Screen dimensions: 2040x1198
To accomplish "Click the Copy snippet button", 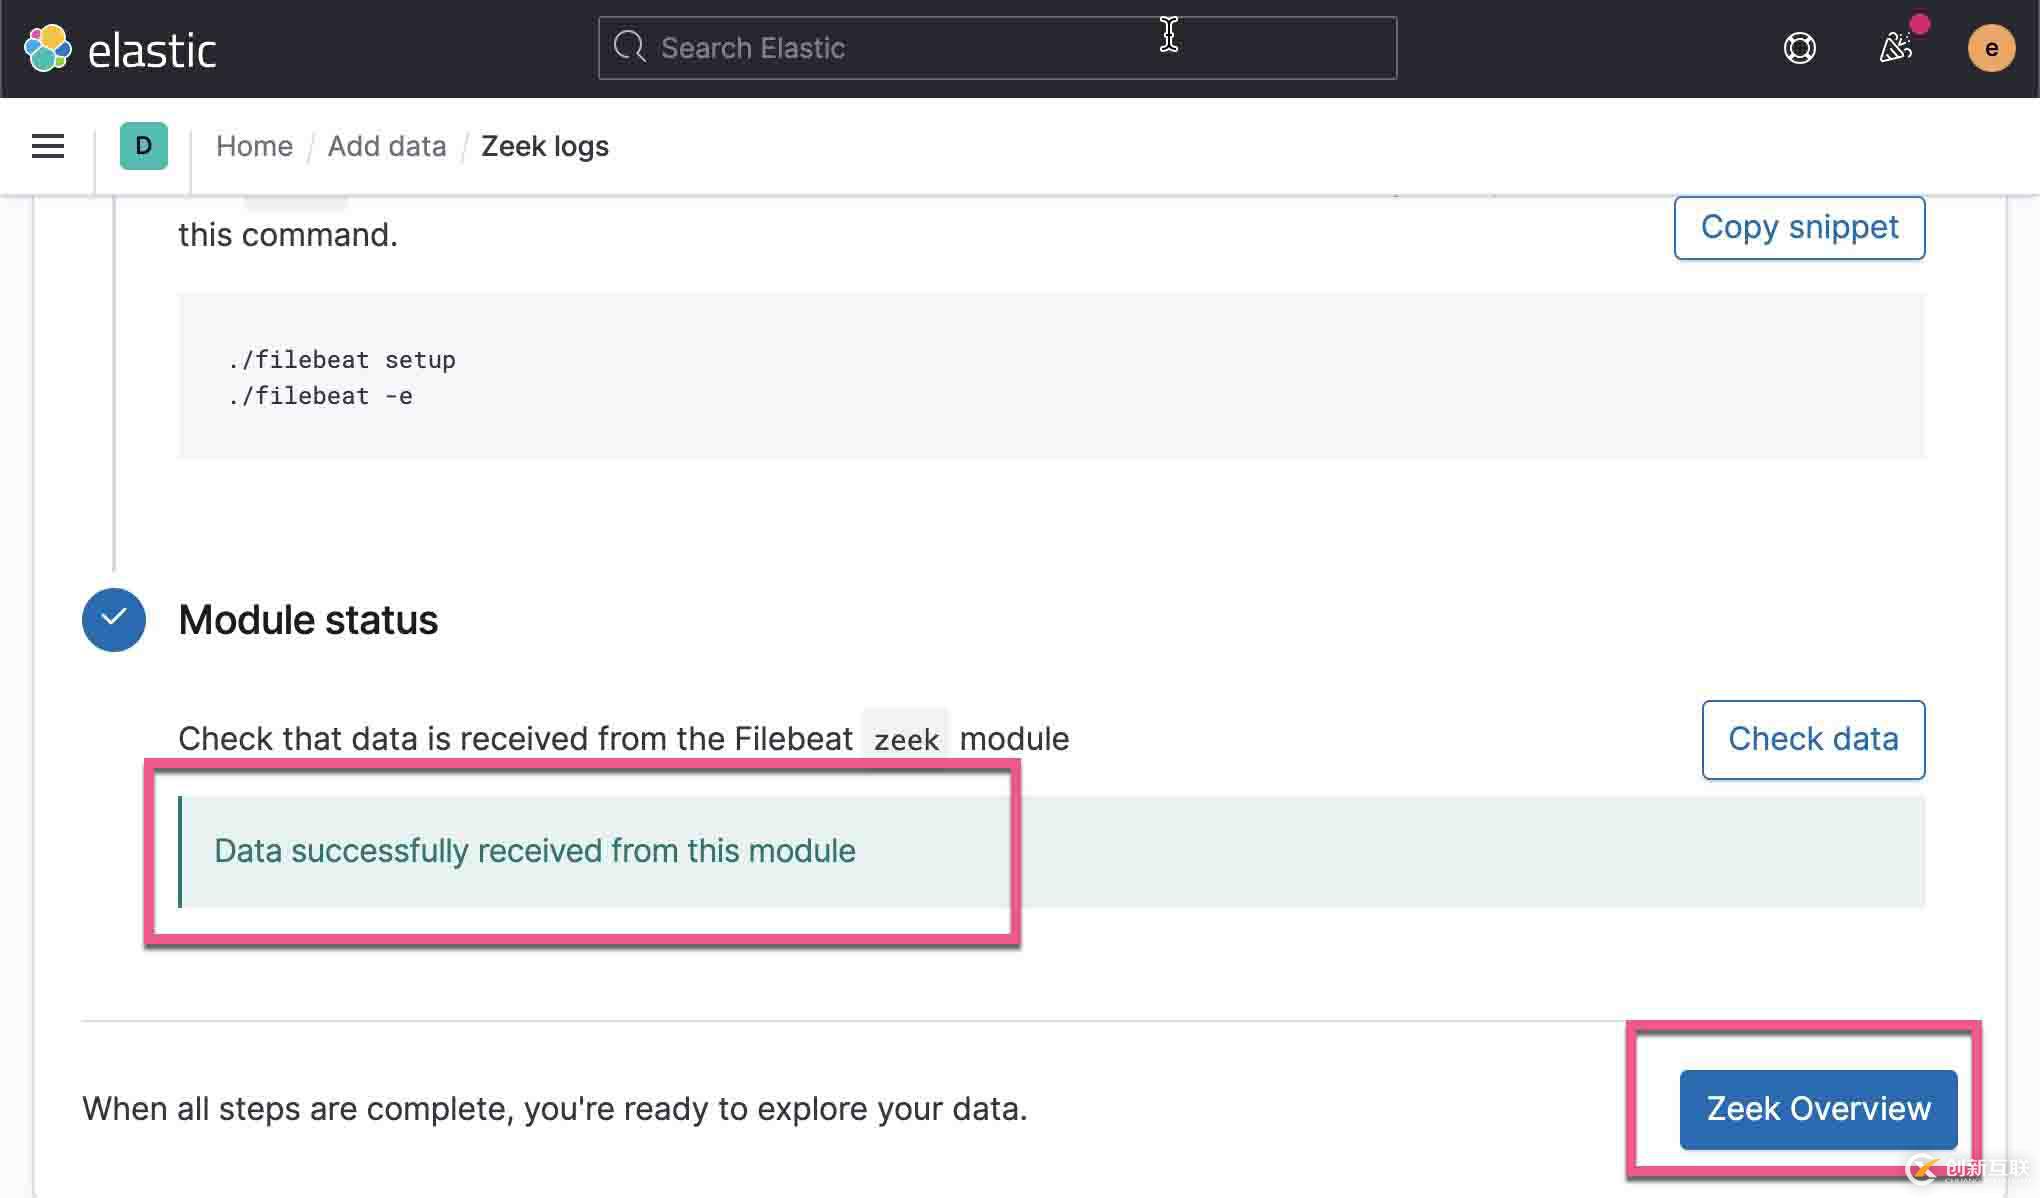I will point(1799,227).
